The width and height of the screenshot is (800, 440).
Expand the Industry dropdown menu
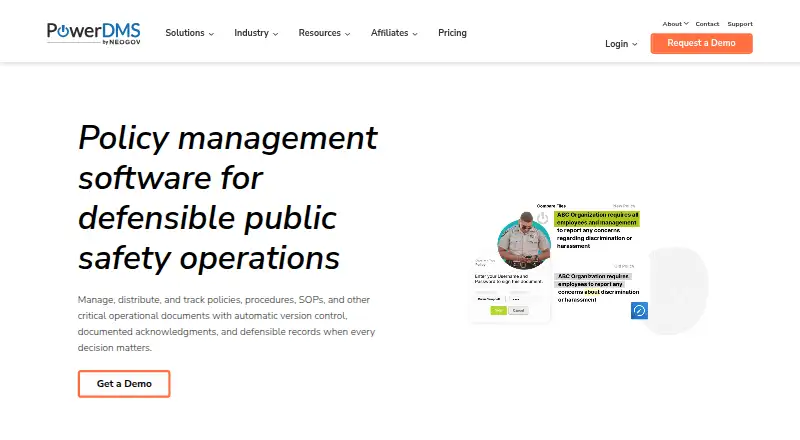click(256, 33)
